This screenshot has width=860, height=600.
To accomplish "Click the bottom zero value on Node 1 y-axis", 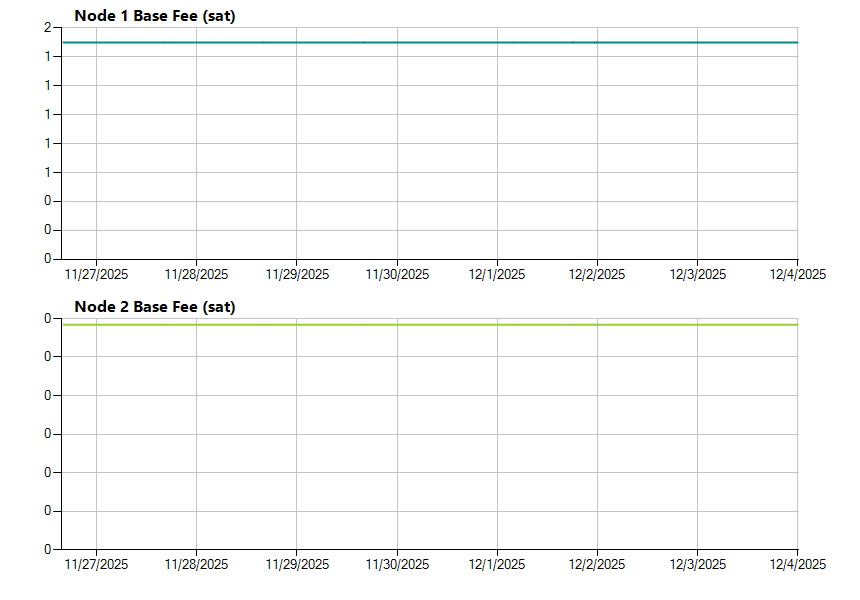I will coord(47,257).
